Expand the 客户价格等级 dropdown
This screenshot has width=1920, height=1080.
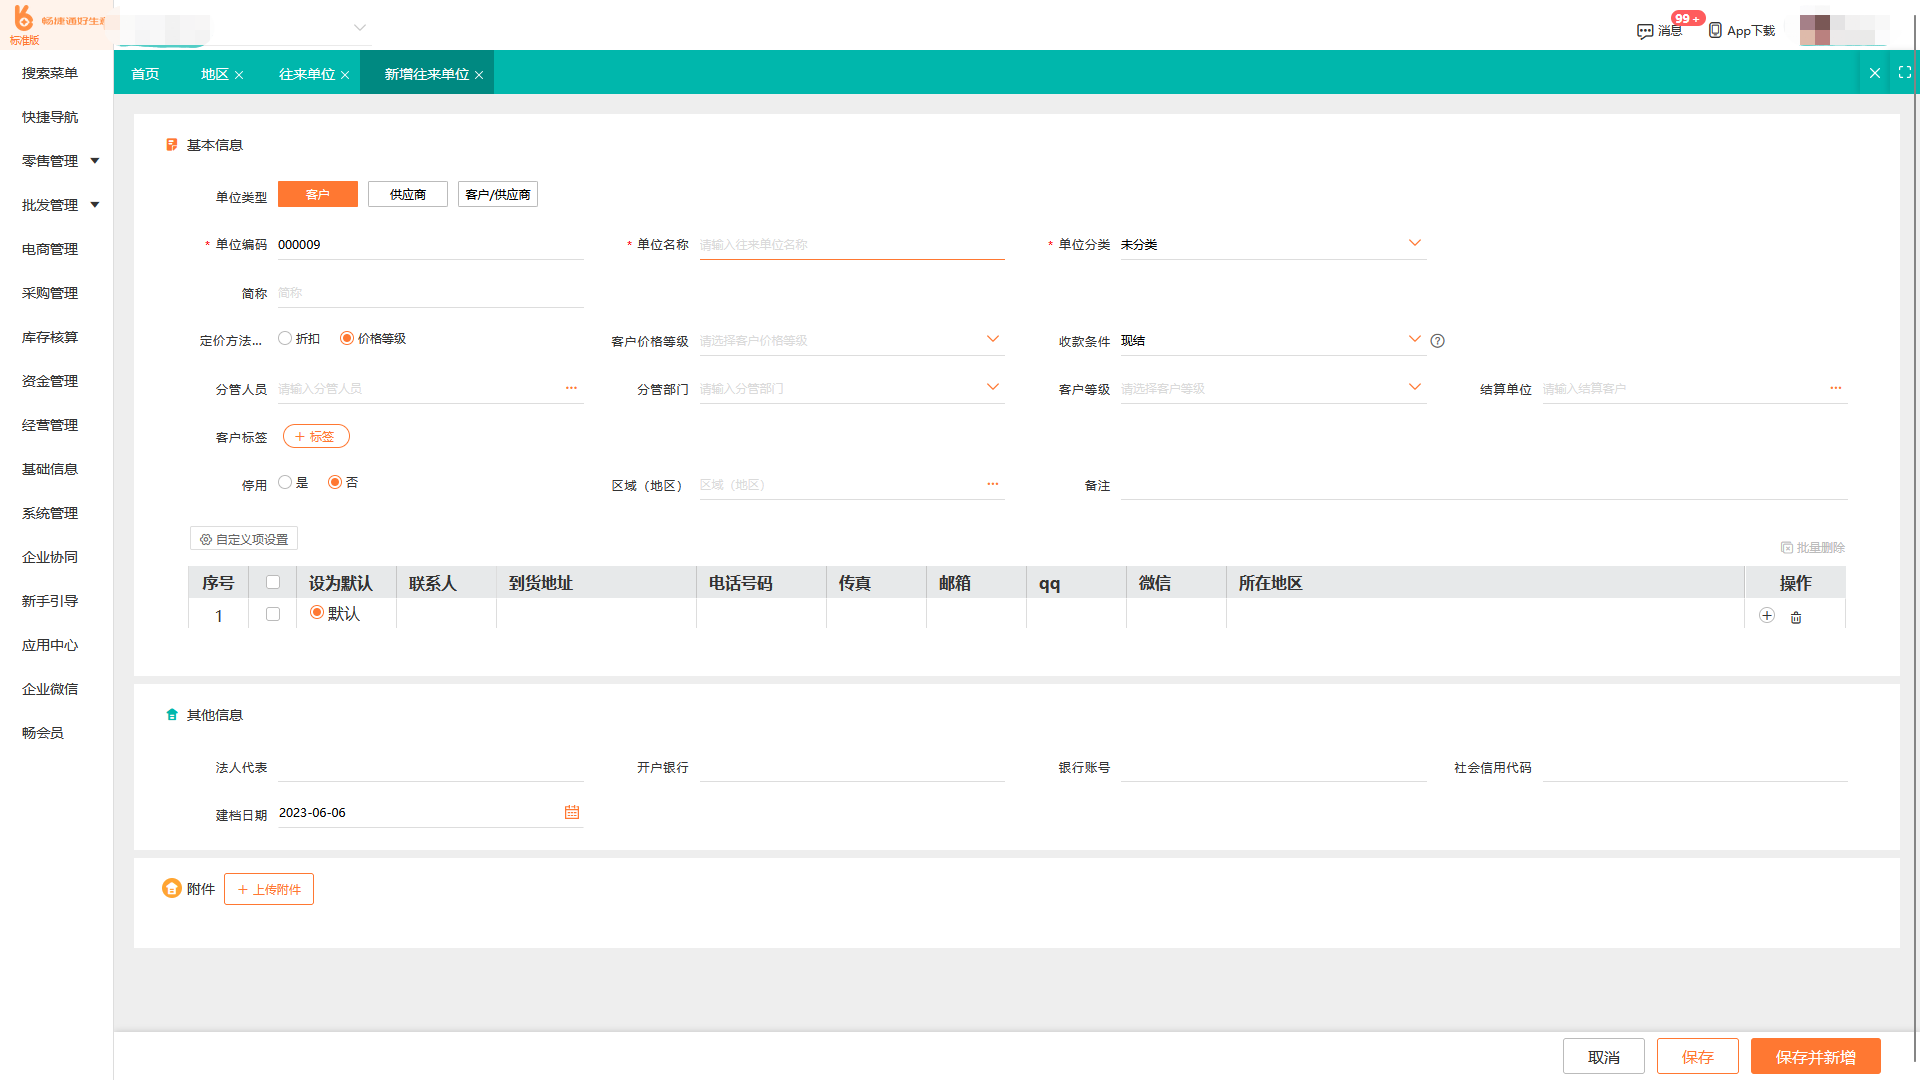993,340
